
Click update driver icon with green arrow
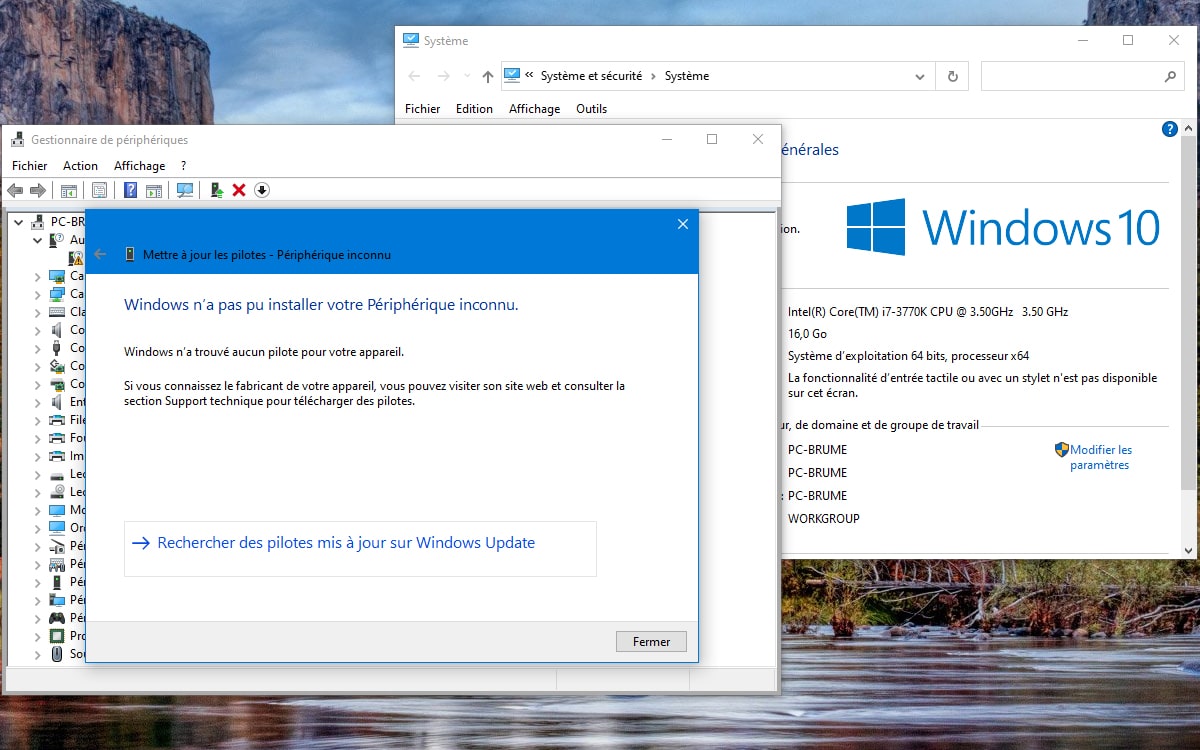click(216, 190)
